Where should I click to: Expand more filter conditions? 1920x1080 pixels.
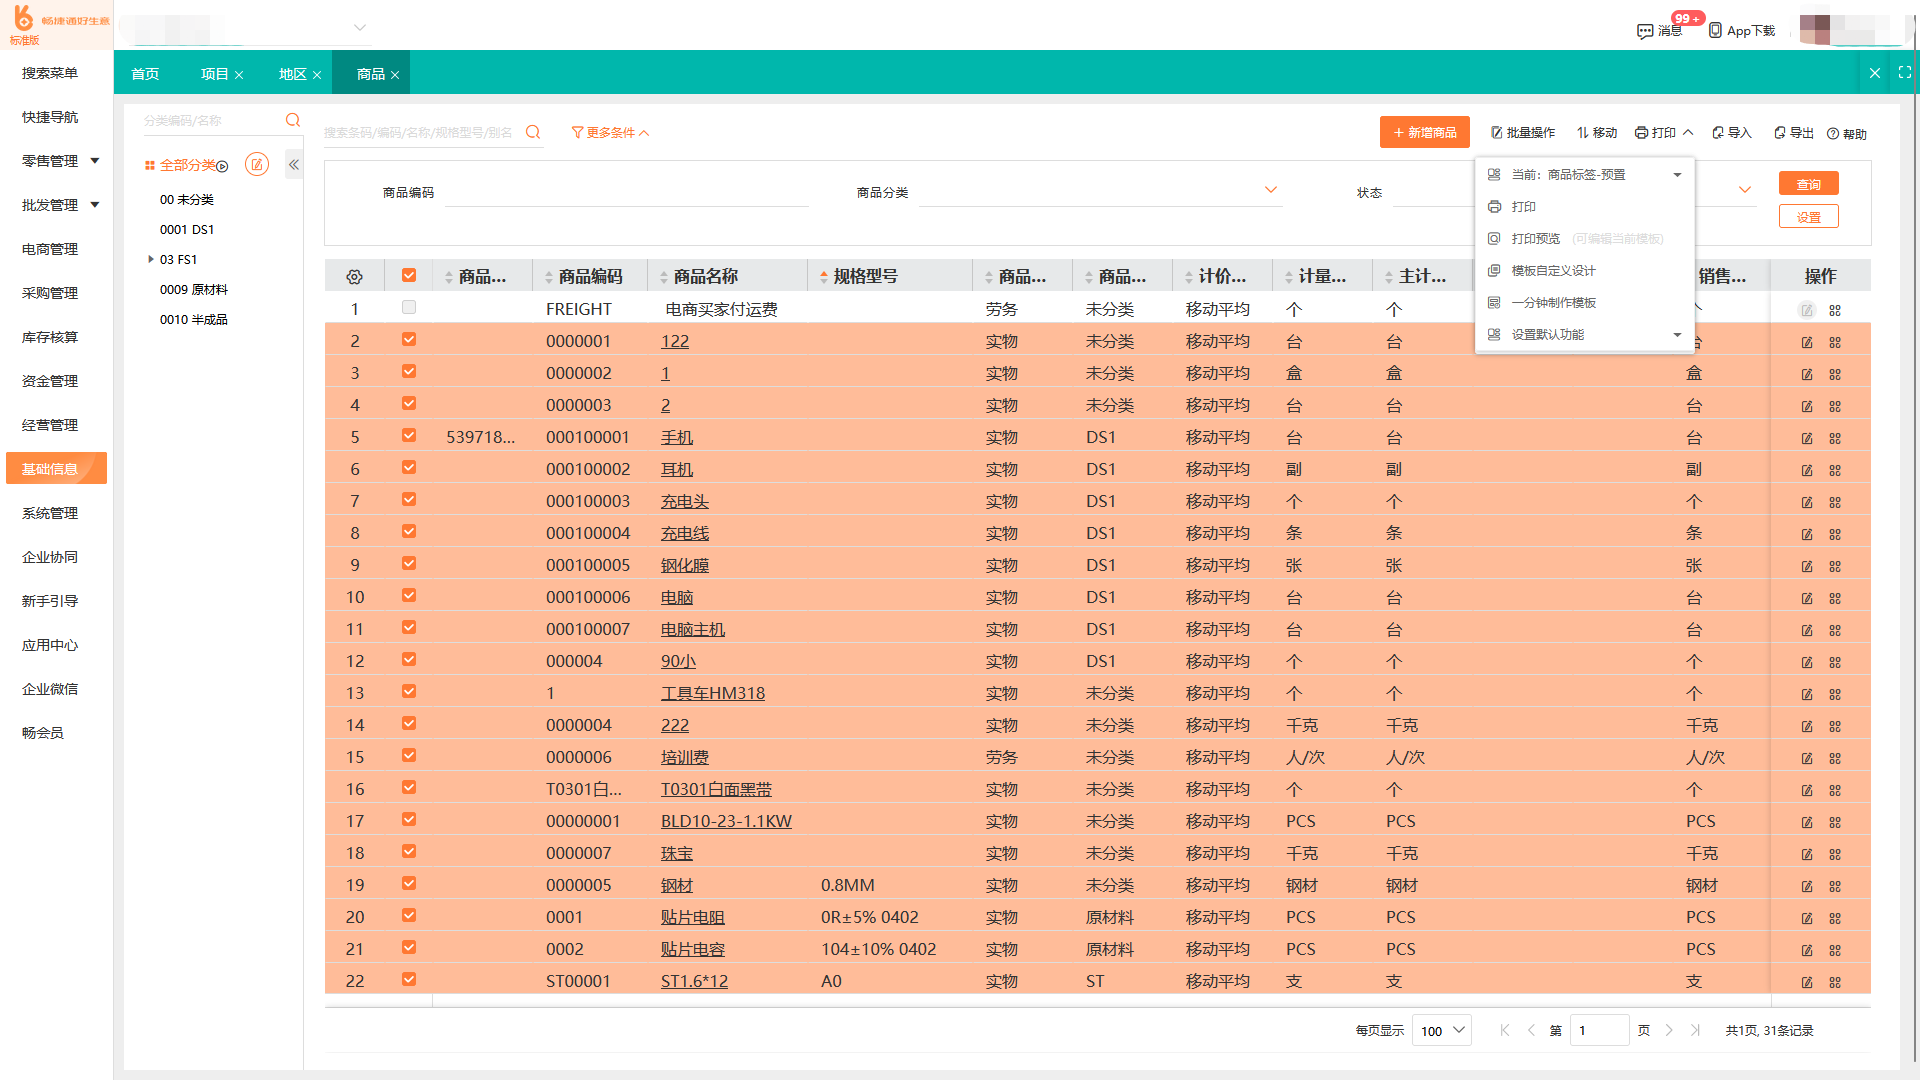pos(611,132)
